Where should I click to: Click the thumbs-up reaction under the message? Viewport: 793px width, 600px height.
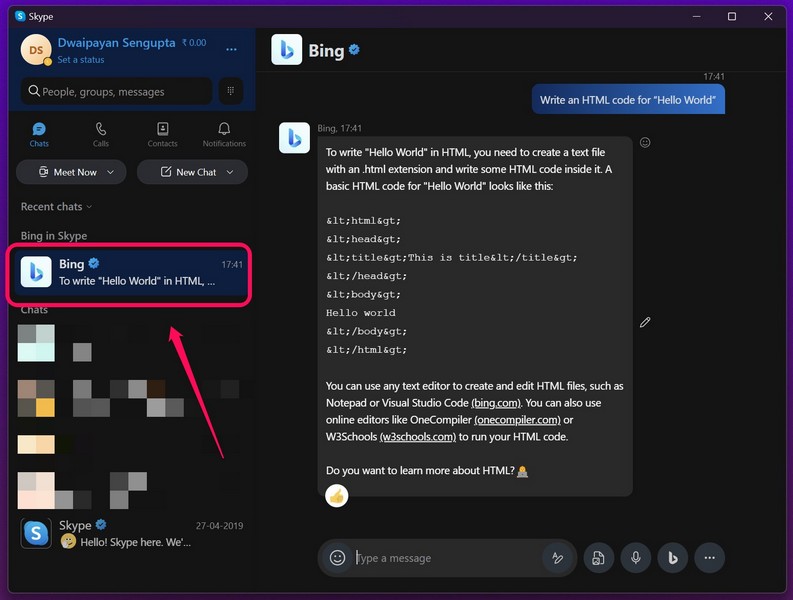click(x=337, y=496)
